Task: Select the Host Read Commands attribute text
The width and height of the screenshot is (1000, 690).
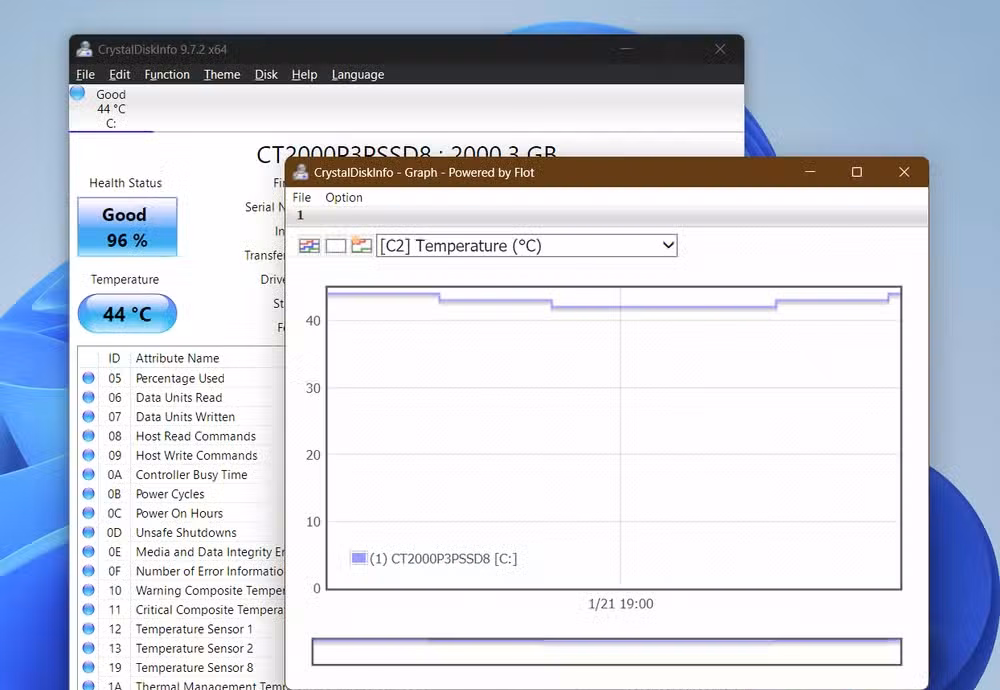Action: tap(196, 436)
